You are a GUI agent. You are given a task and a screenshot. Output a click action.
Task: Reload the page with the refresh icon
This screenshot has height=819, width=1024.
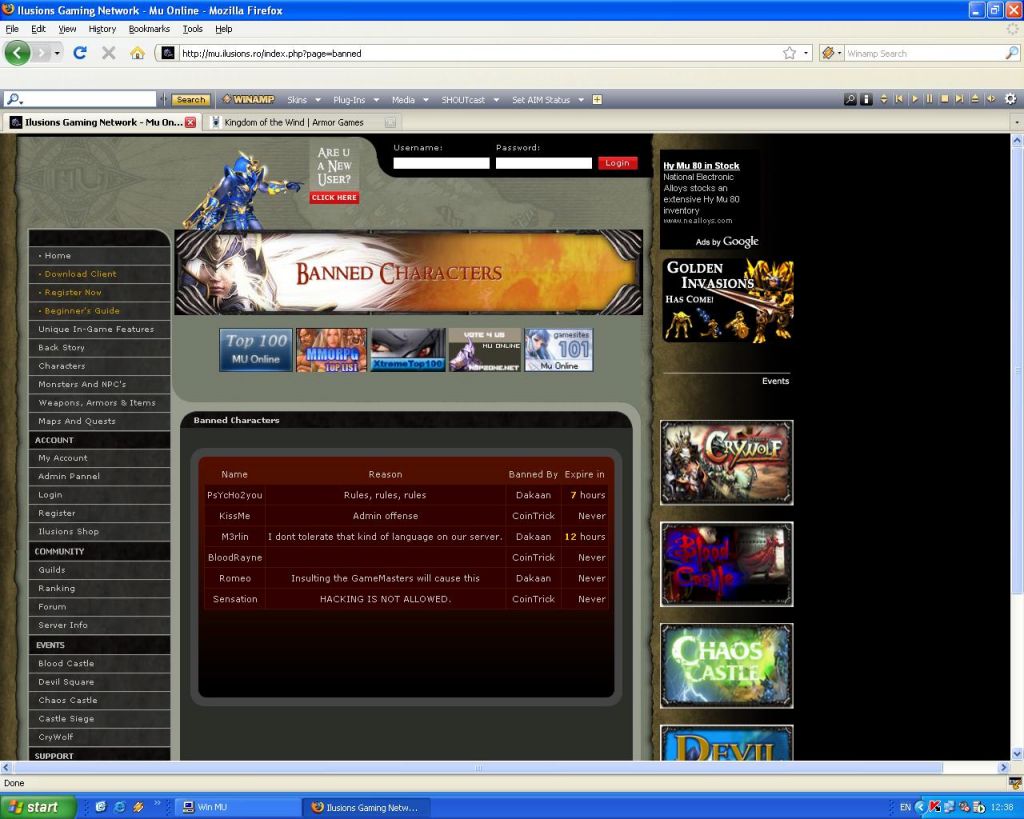pyautogui.click(x=80, y=53)
